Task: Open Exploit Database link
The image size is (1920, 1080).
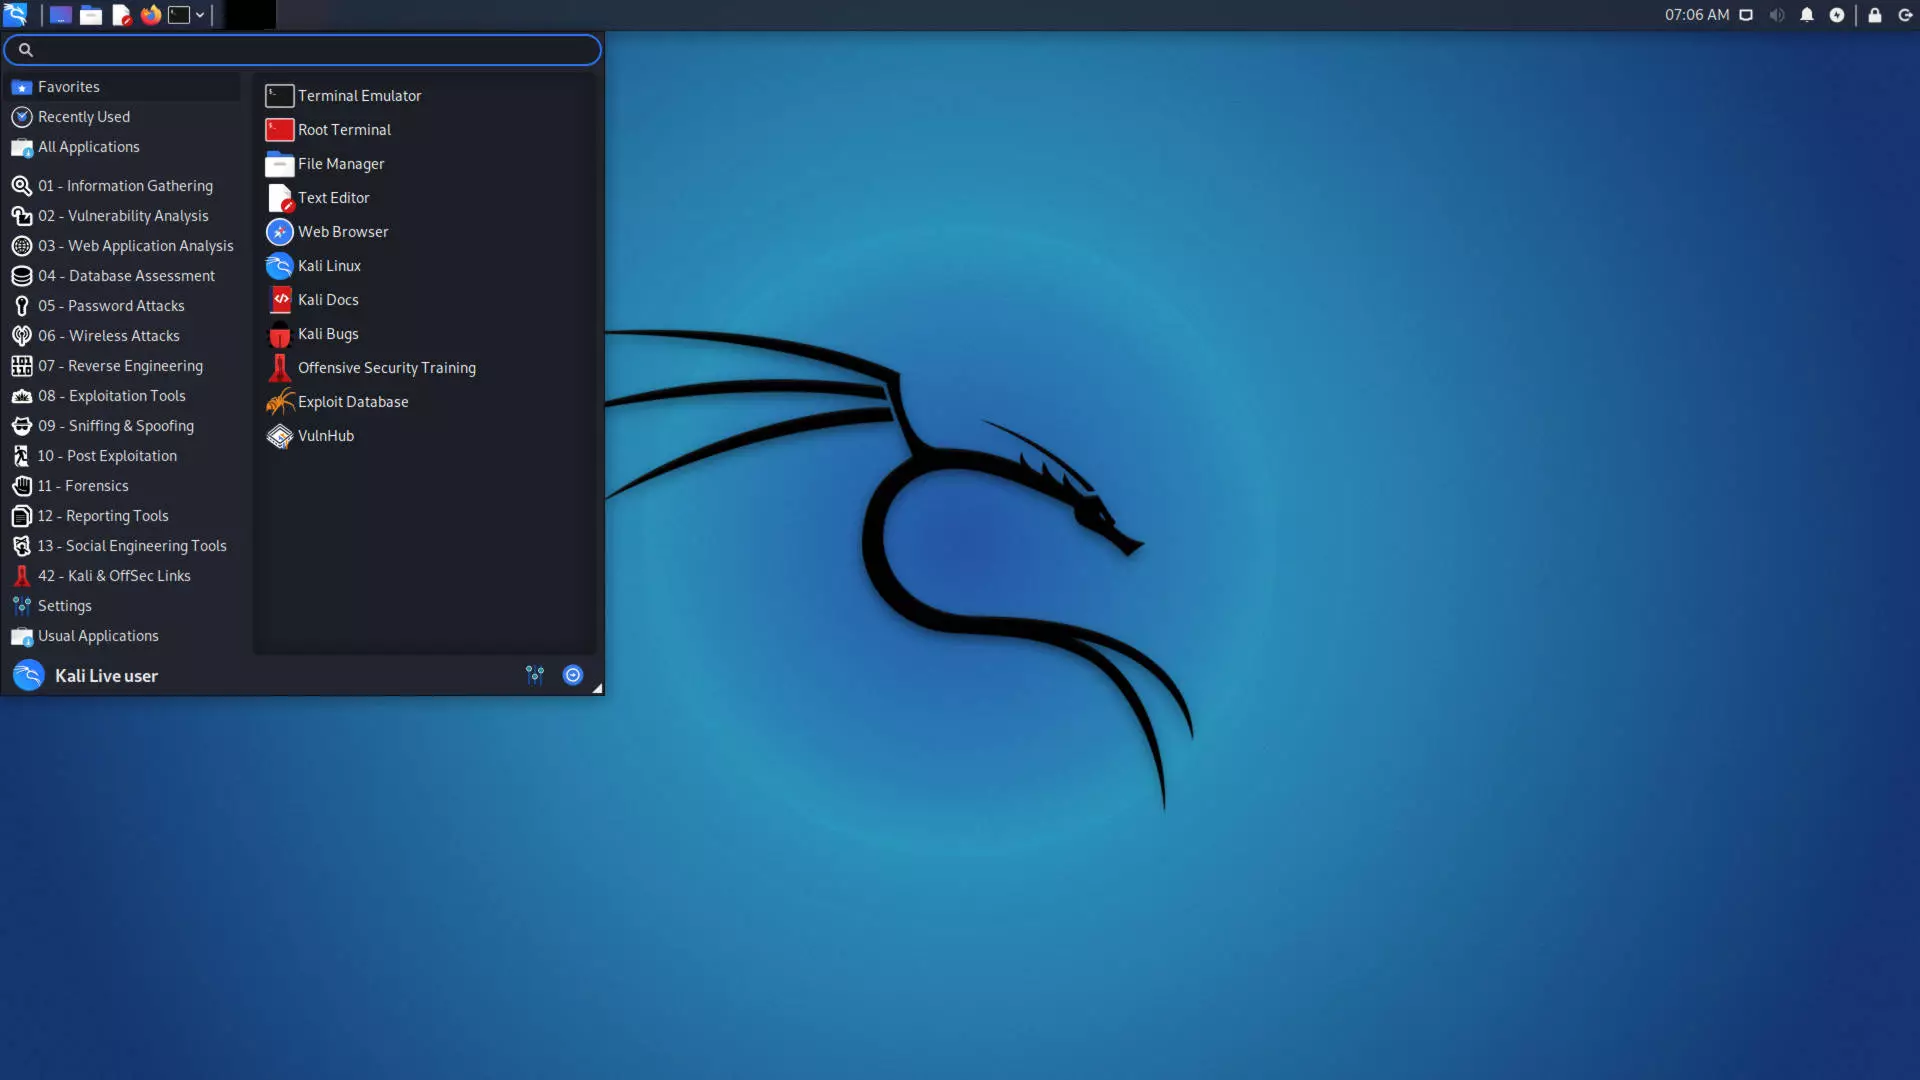Action: coord(352,401)
